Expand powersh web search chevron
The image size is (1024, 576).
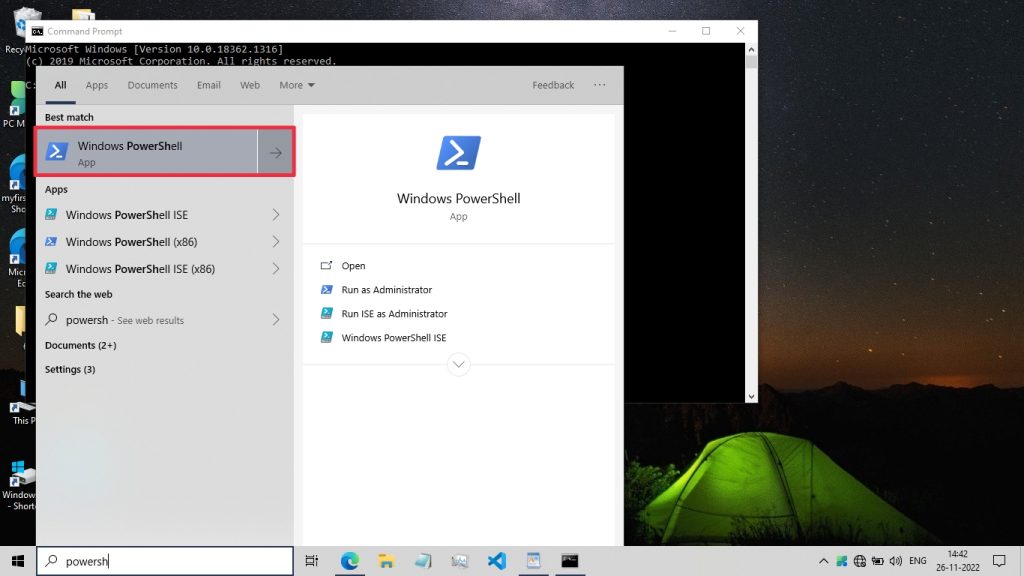pos(276,319)
